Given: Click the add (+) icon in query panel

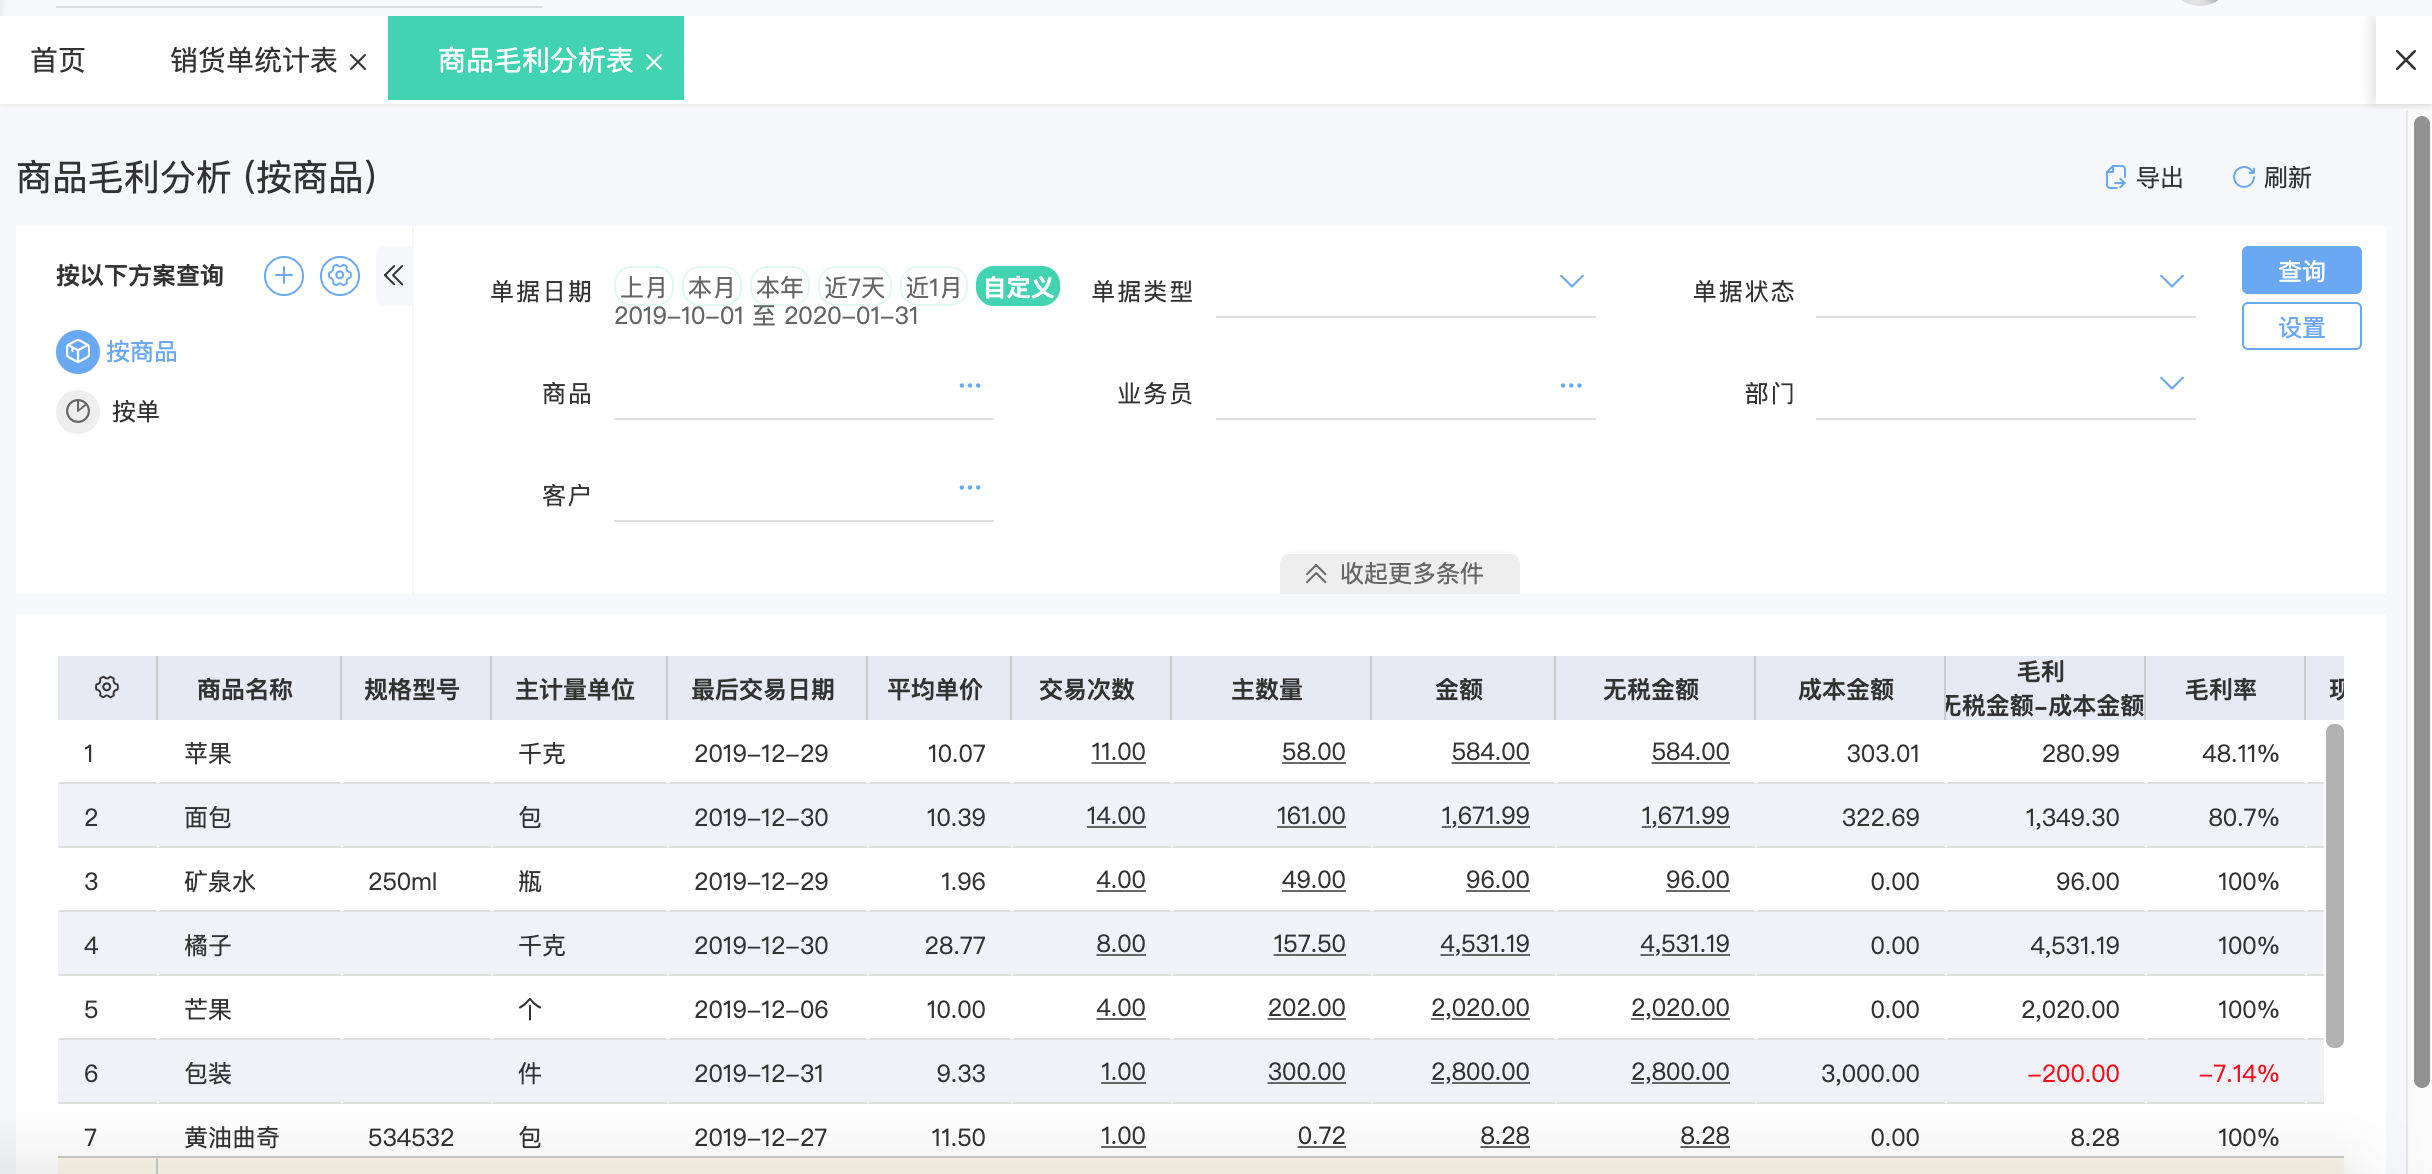Looking at the screenshot, I should (x=284, y=276).
